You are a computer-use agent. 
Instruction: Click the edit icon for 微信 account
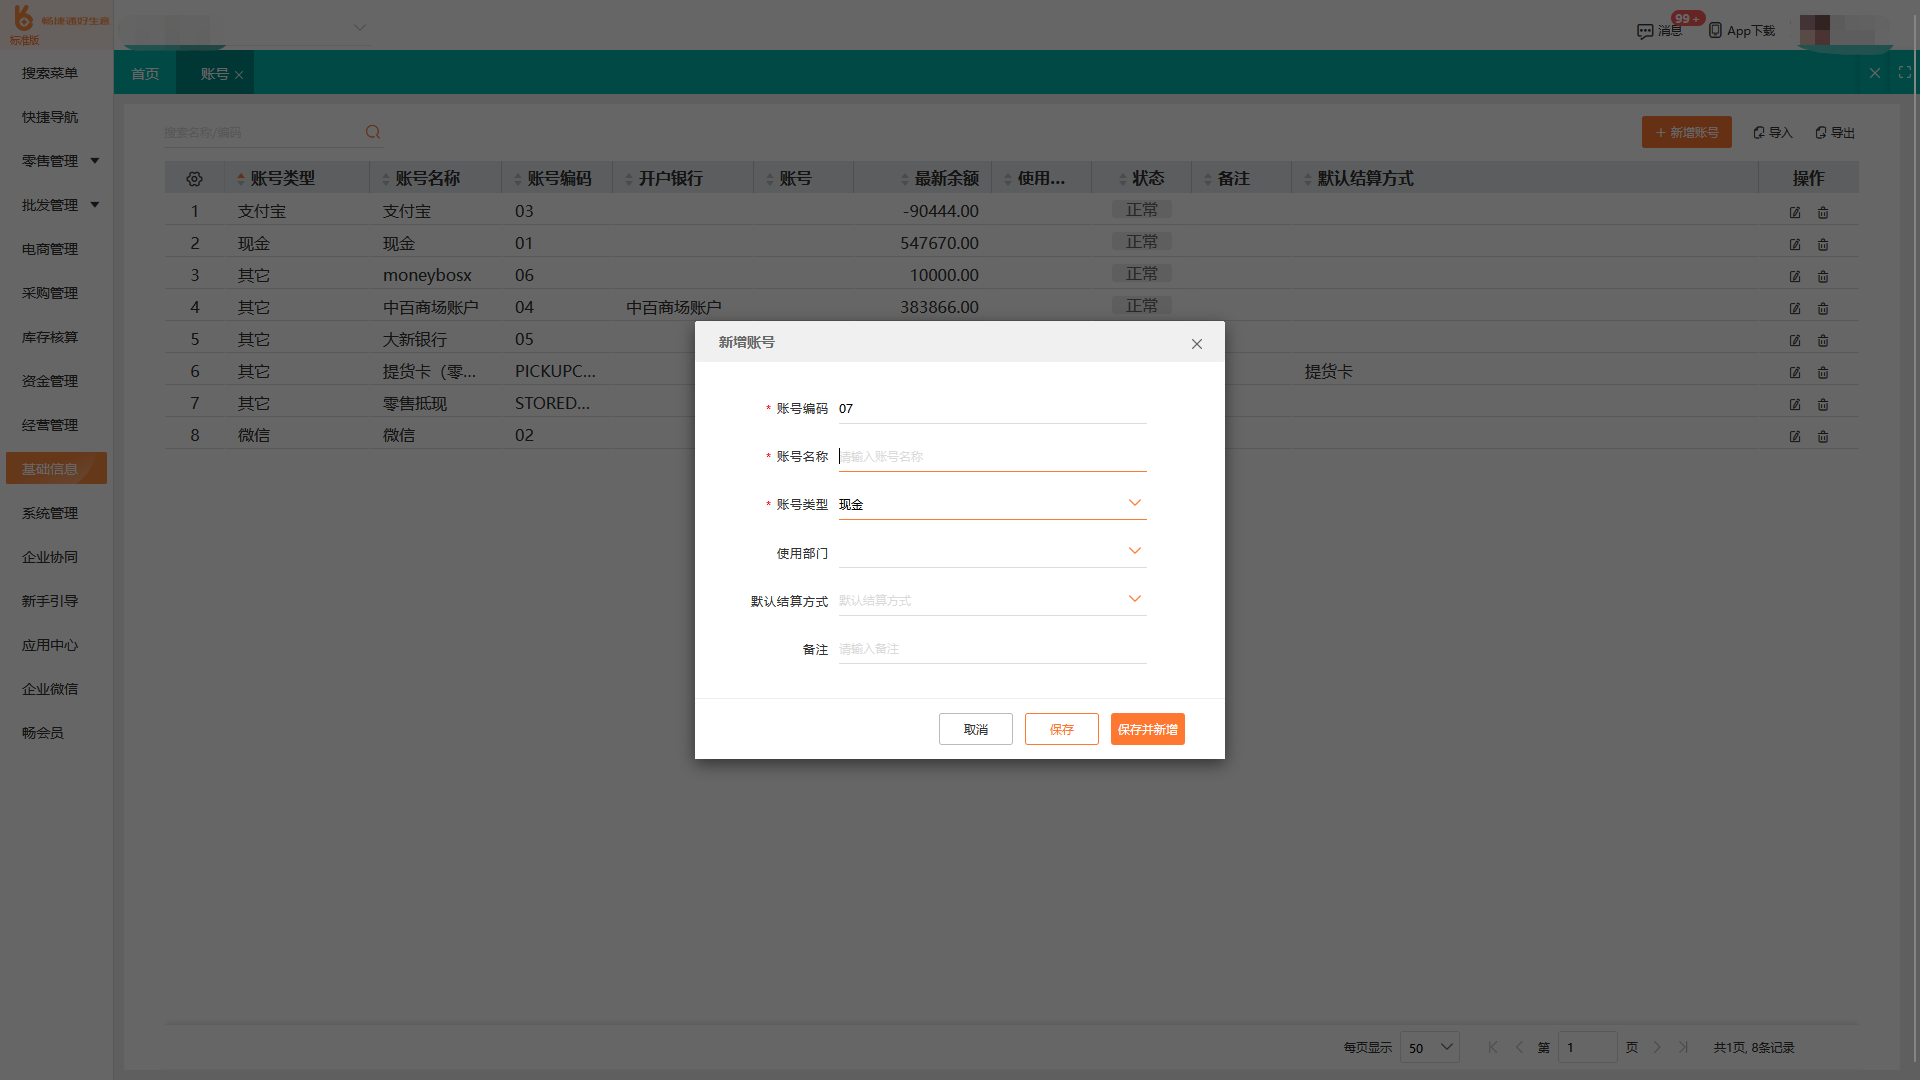pyautogui.click(x=1795, y=436)
